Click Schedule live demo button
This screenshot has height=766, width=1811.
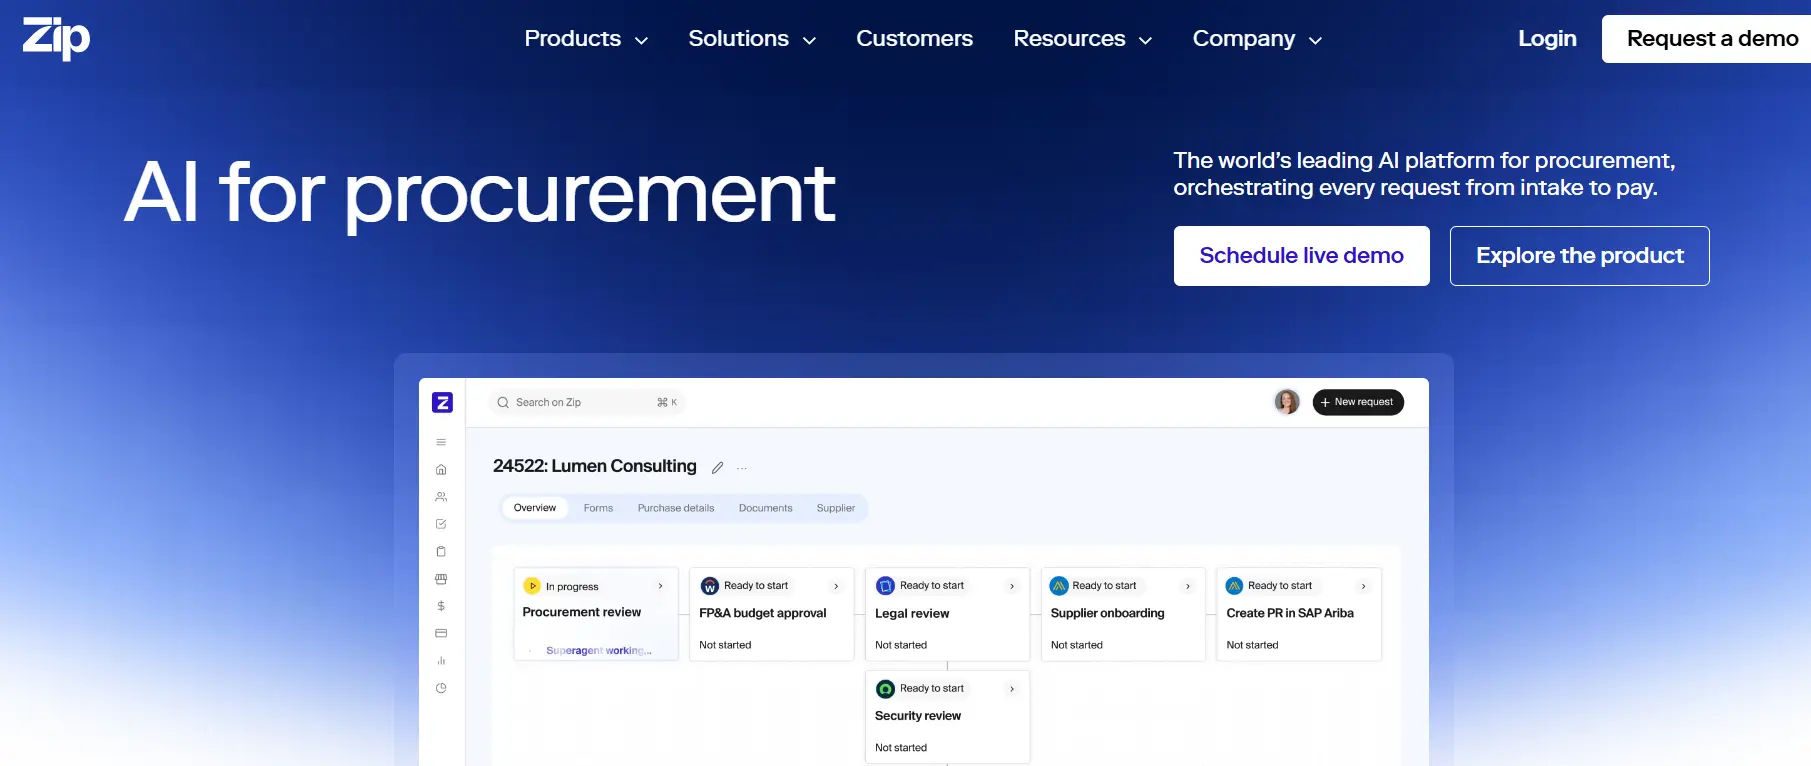click(x=1301, y=256)
